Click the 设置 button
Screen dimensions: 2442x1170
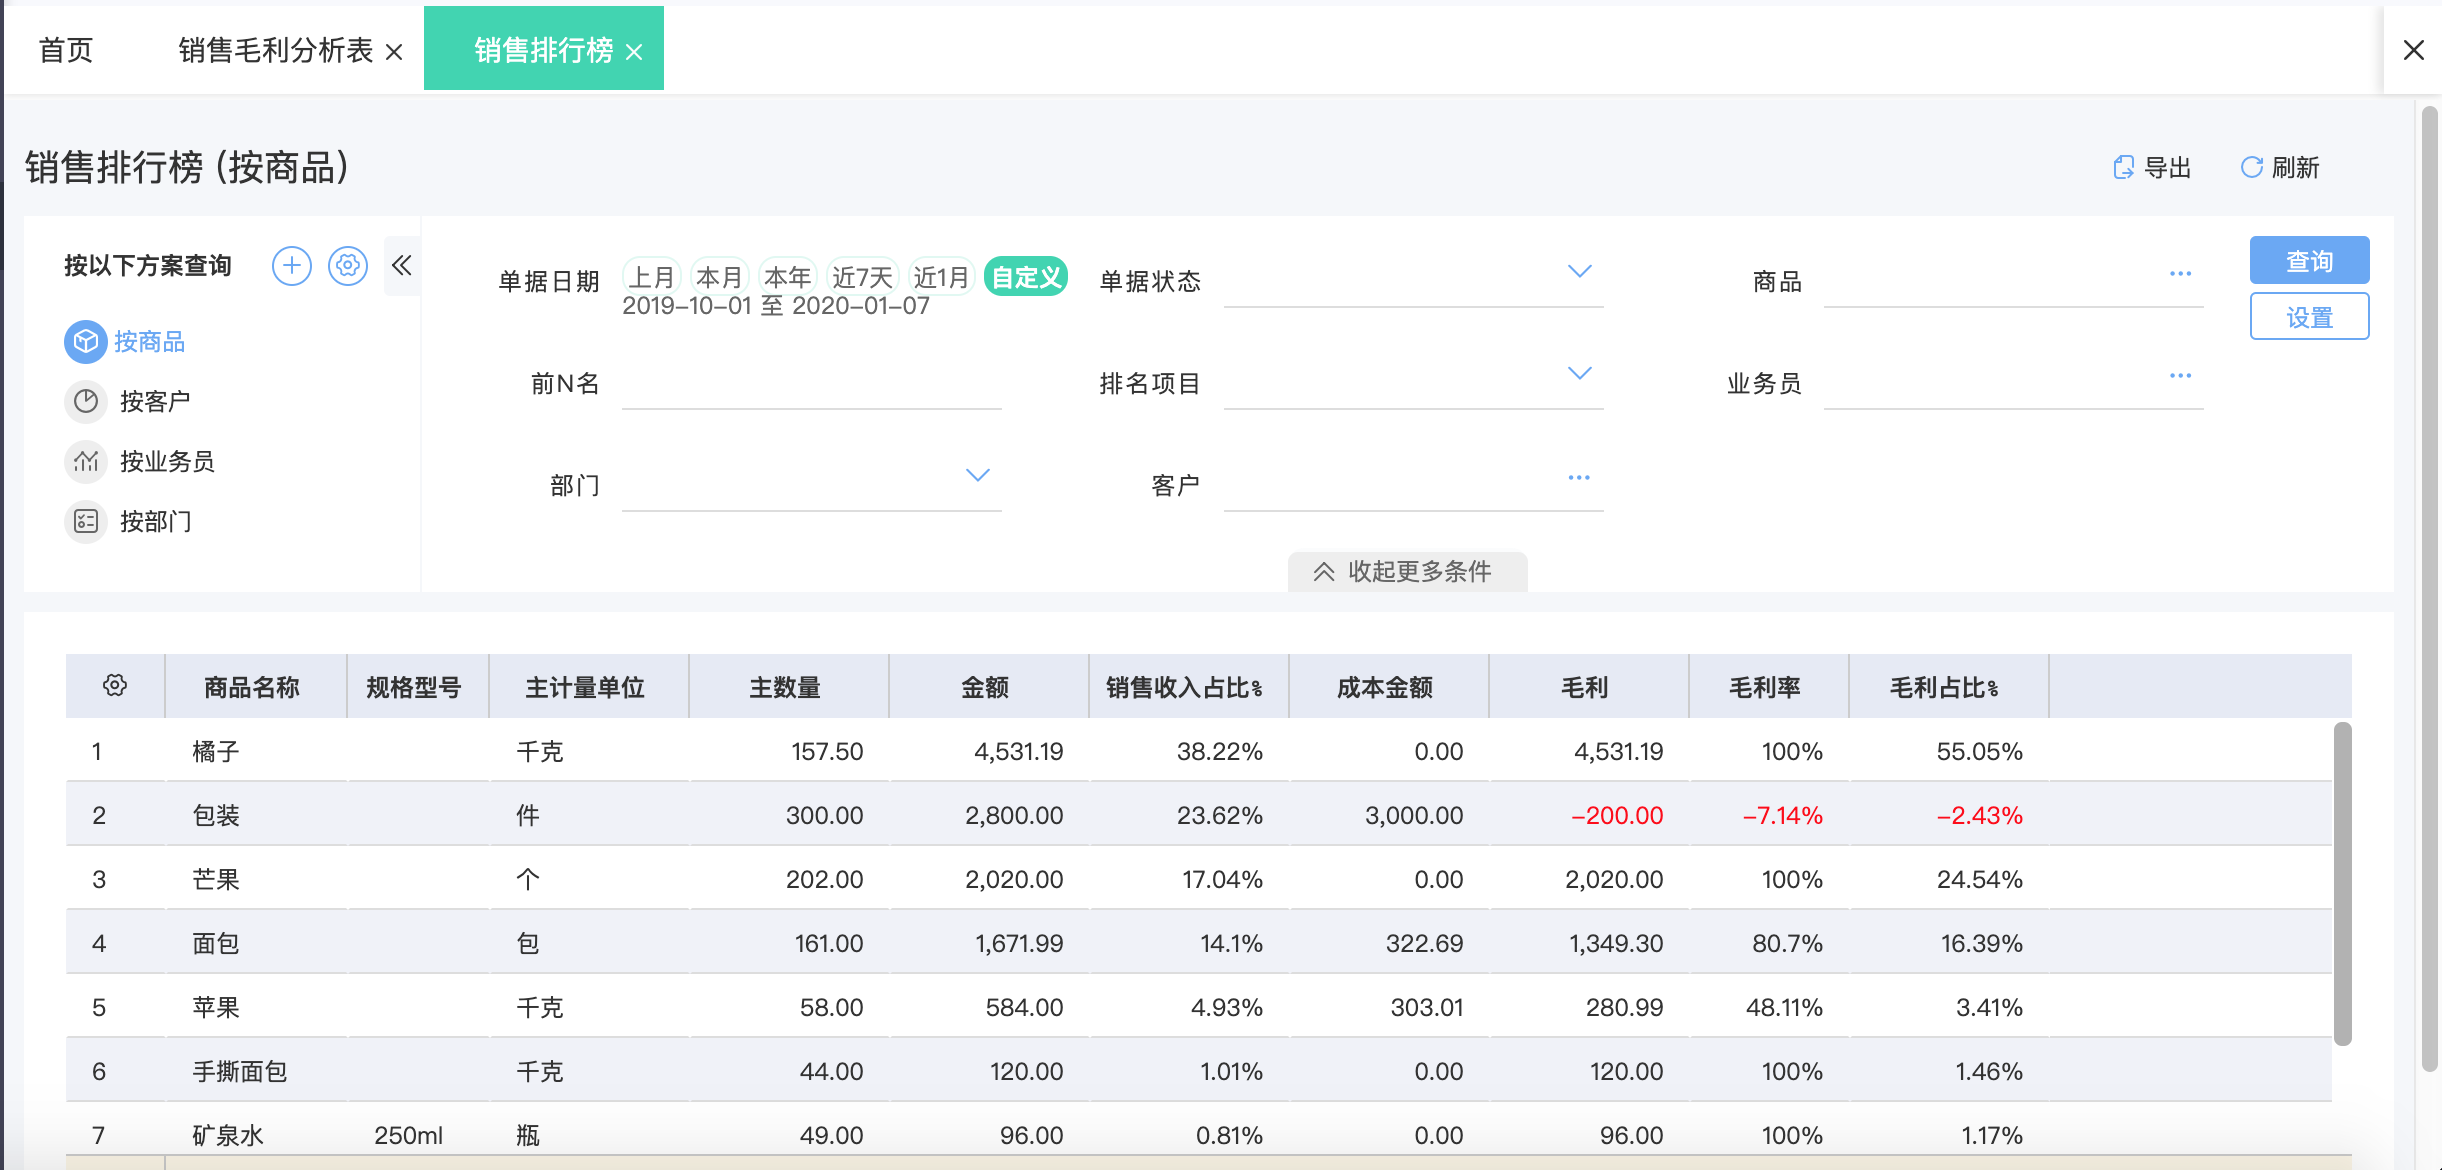(x=2313, y=316)
